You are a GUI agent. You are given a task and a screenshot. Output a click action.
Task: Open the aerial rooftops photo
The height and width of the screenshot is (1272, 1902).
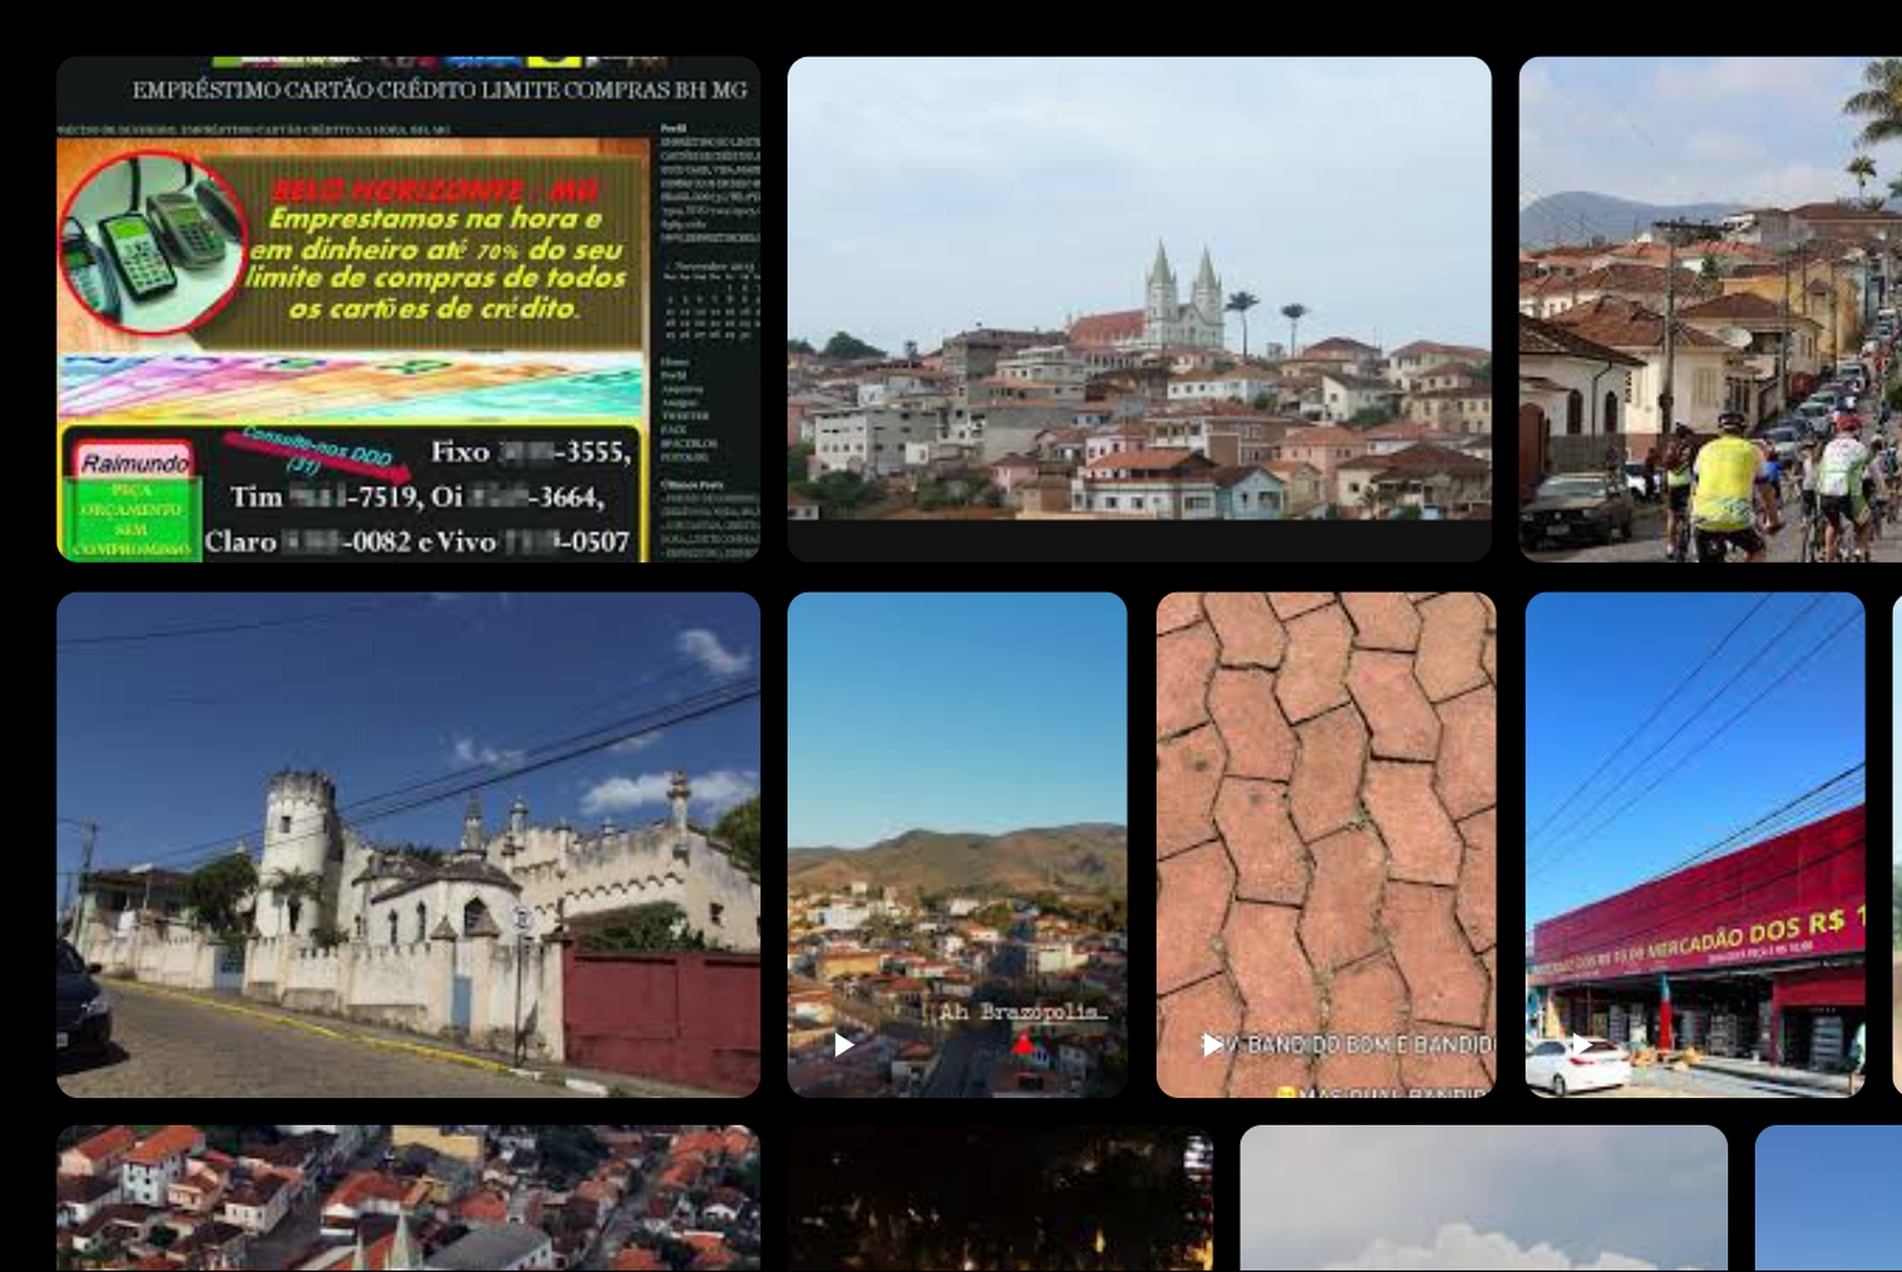point(408,1198)
